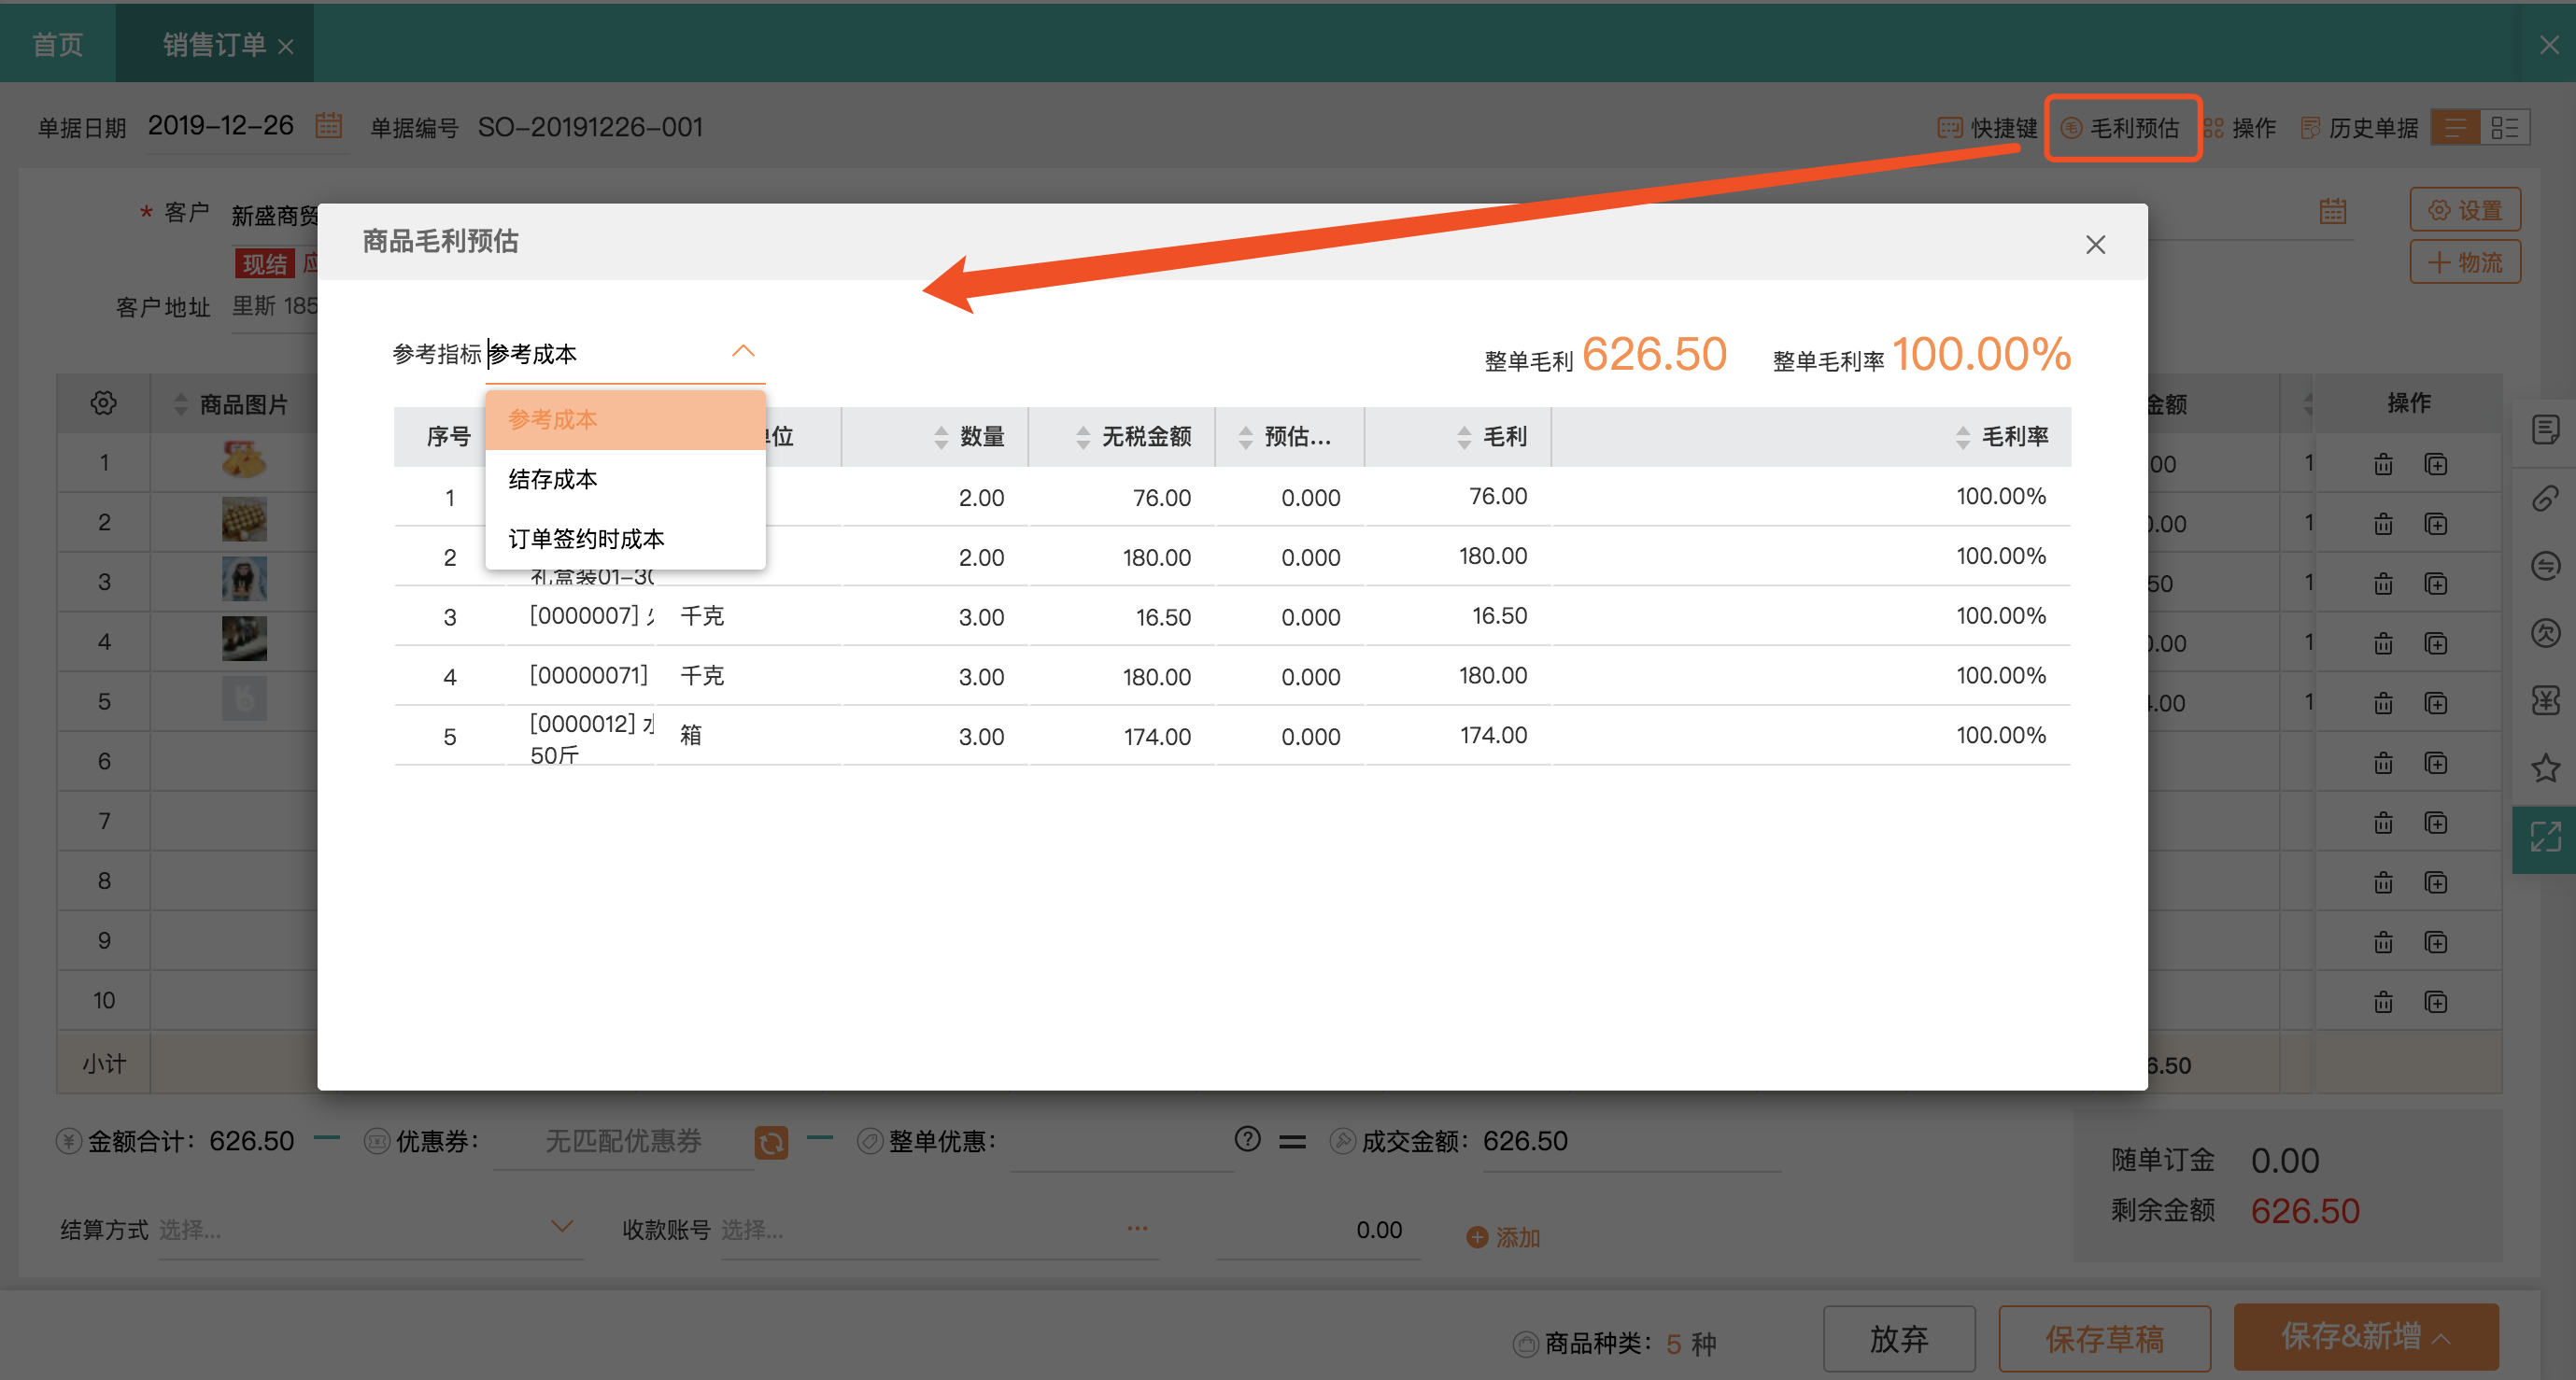Select 订单签约时成本 cost reference option
Screen dimensions: 2576x1380
tap(587, 537)
